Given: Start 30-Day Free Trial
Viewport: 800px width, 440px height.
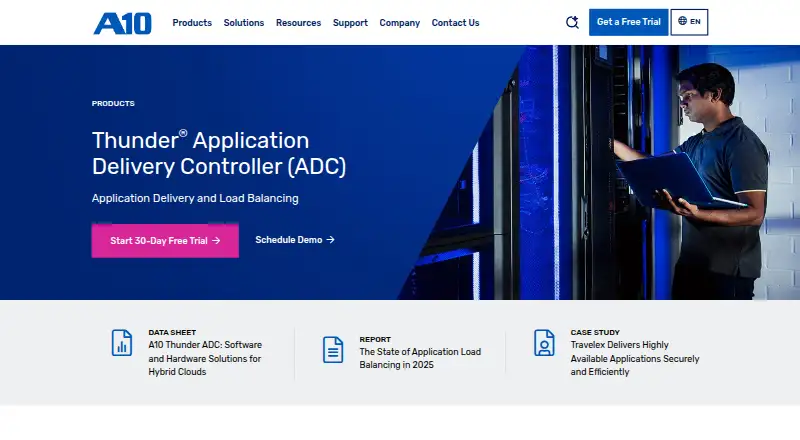Looking at the screenshot, I should (x=165, y=240).
